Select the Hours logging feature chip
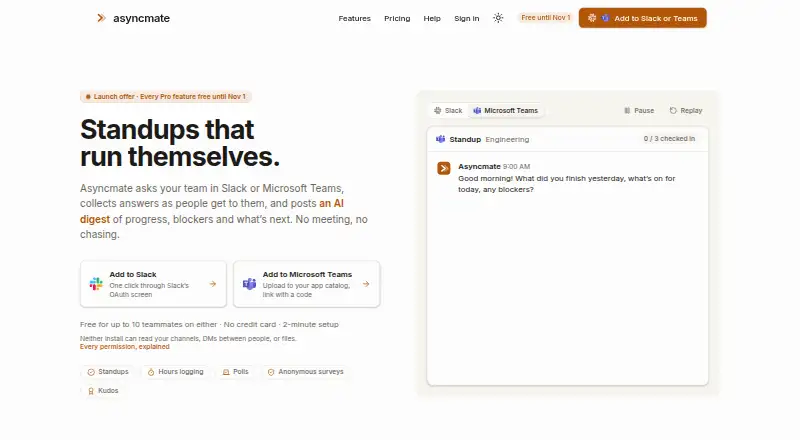The width and height of the screenshot is (800, 440). coord(176,372)
